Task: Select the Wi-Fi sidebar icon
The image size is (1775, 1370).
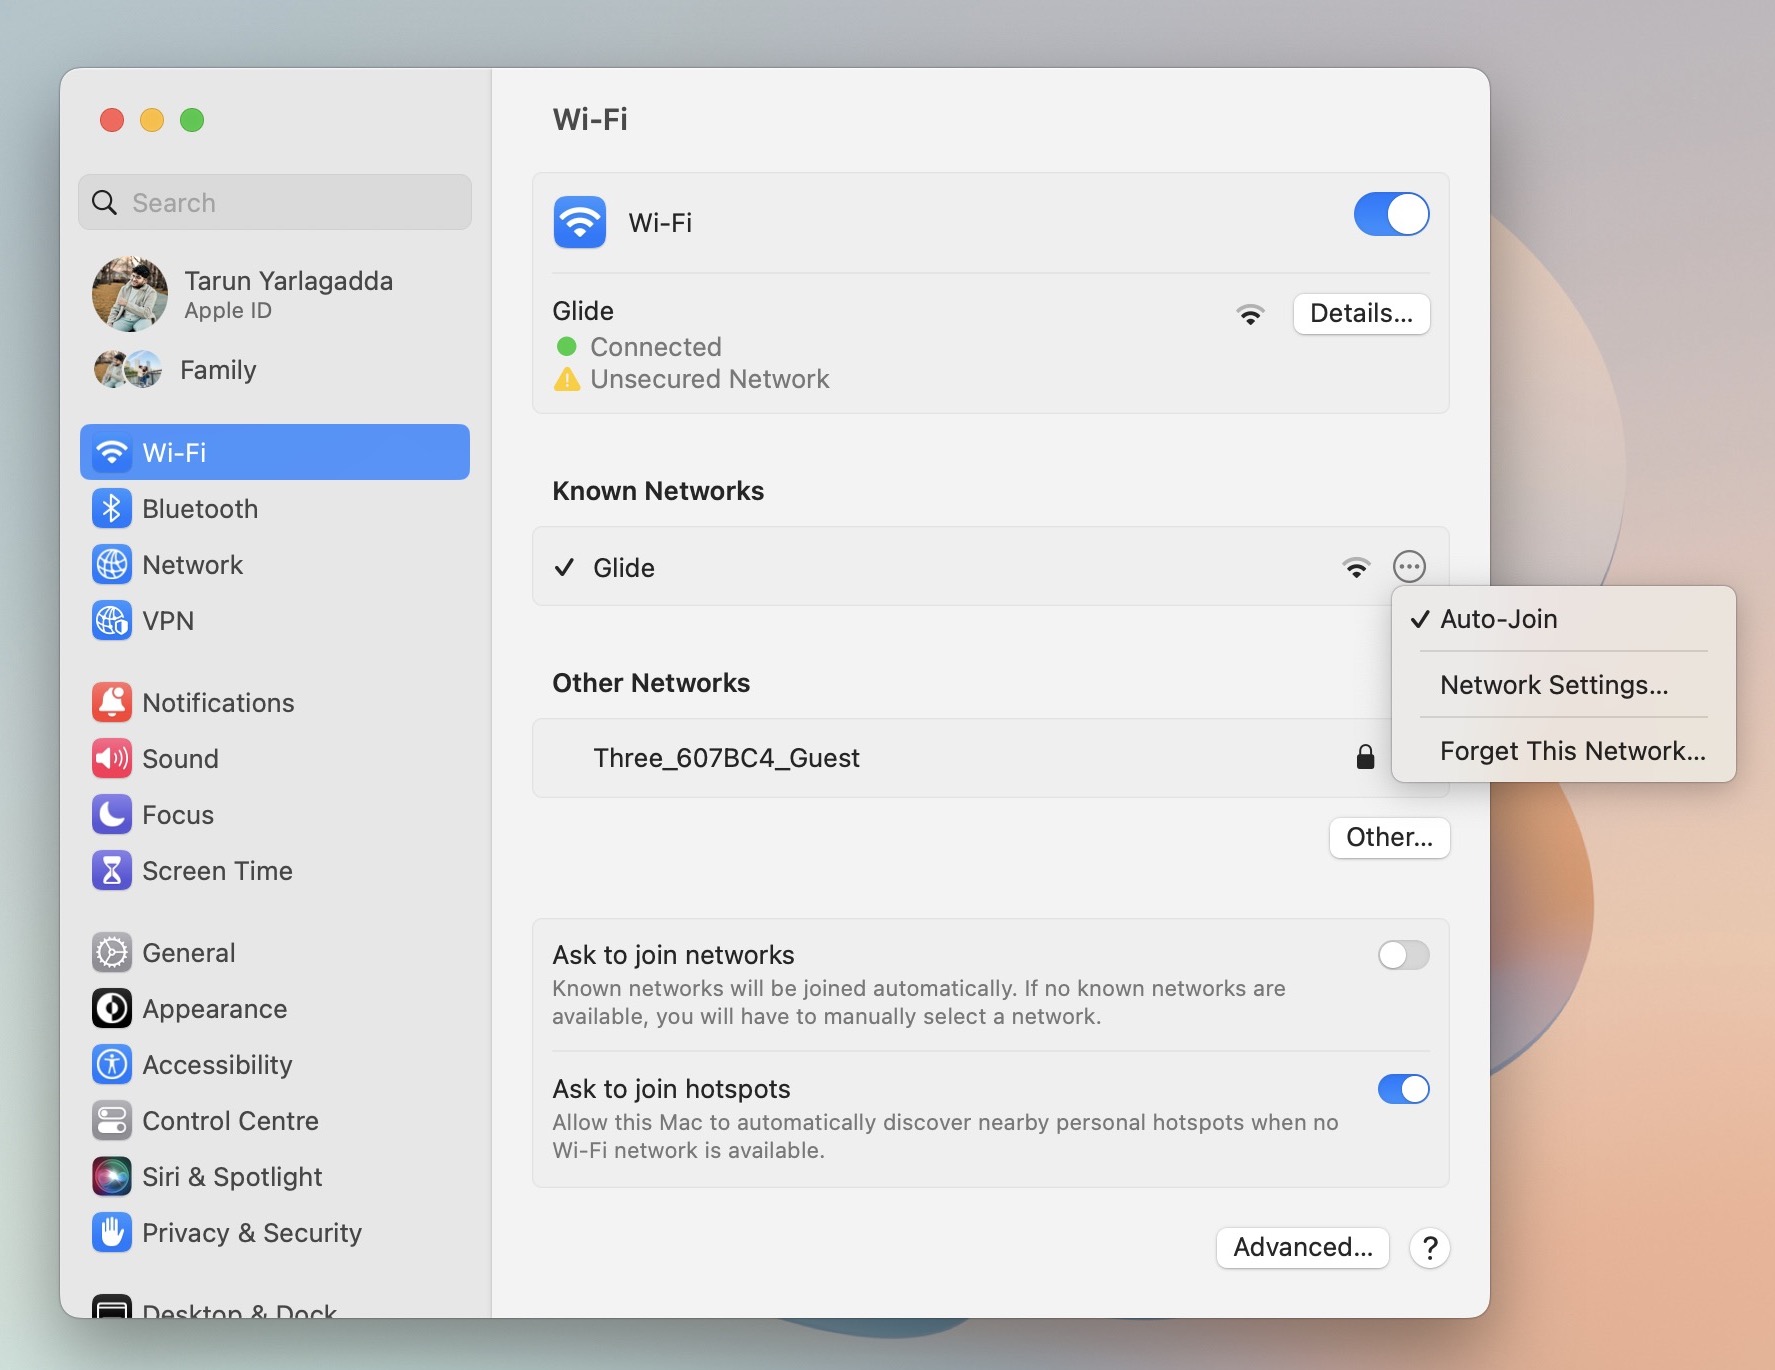Action: [x=112, y=452]
